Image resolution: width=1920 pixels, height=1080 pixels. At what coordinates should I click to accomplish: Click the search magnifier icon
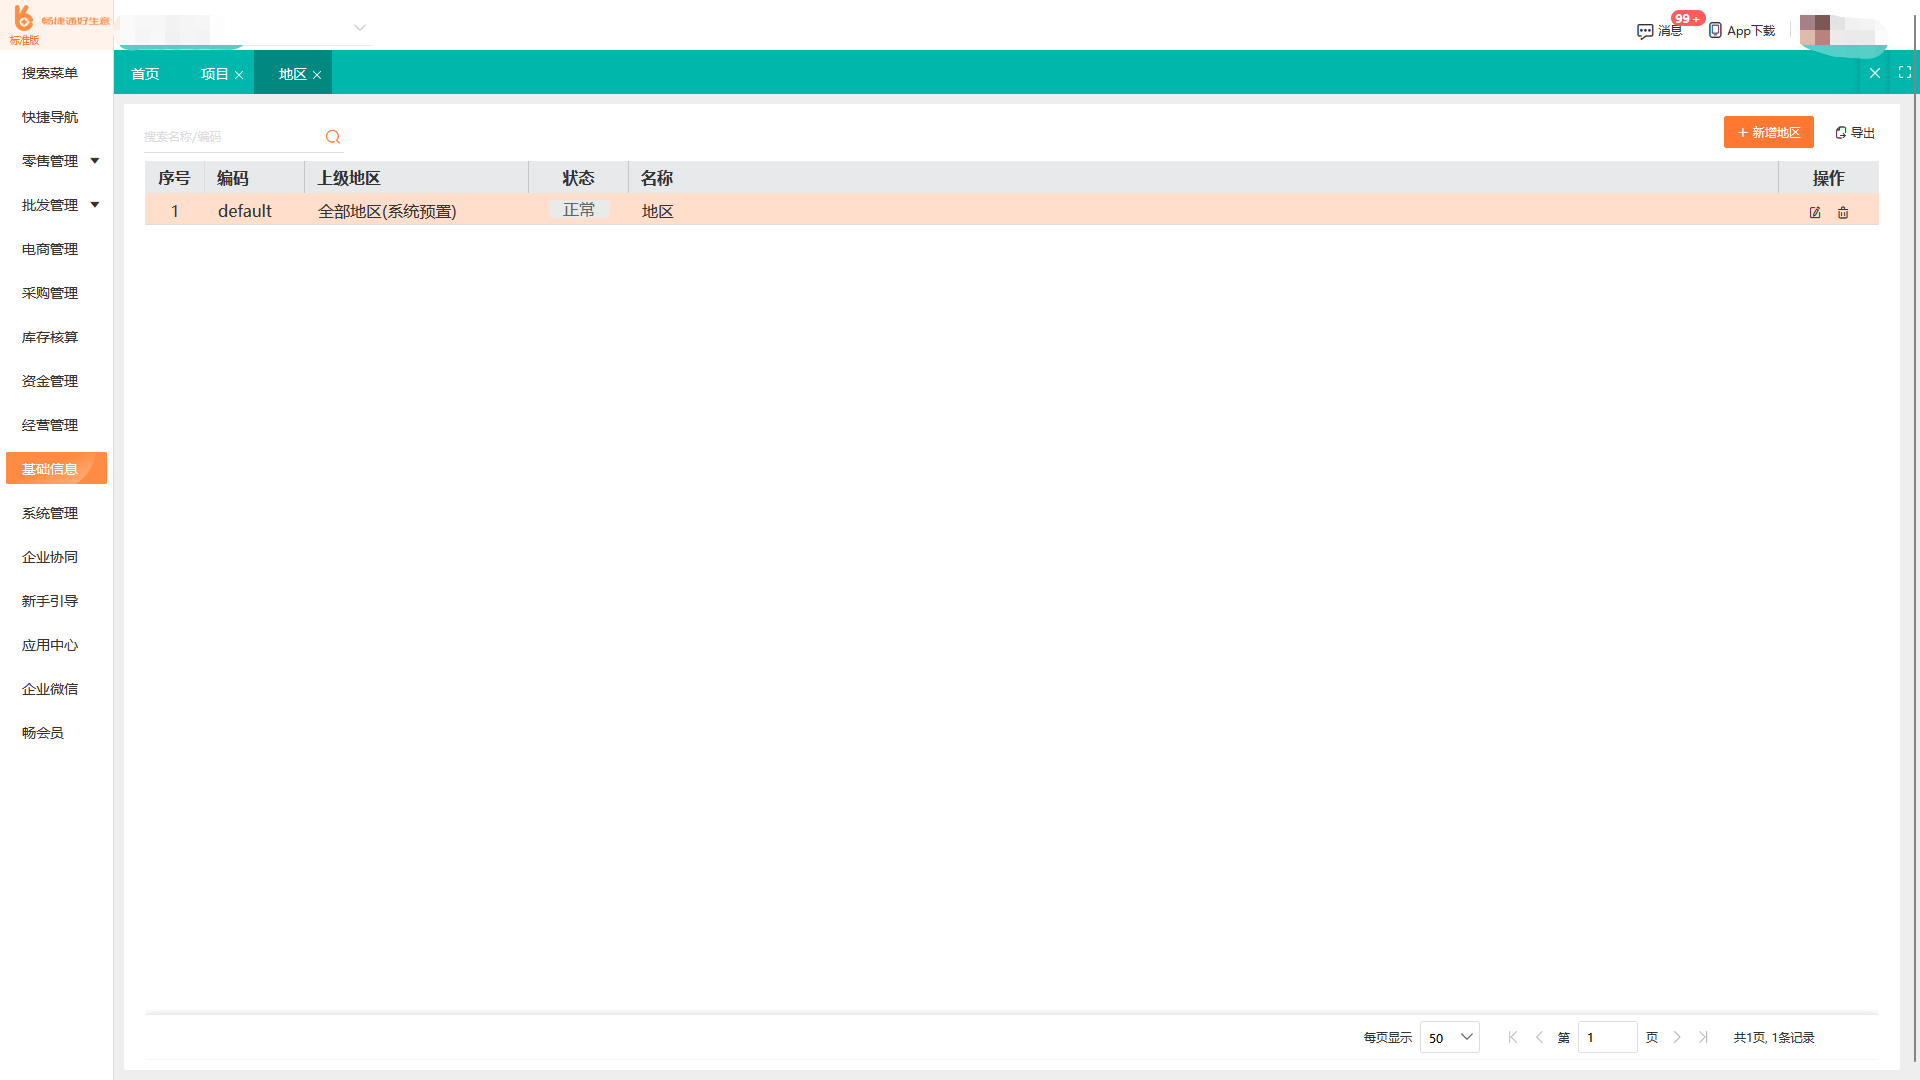coord(332,136)
